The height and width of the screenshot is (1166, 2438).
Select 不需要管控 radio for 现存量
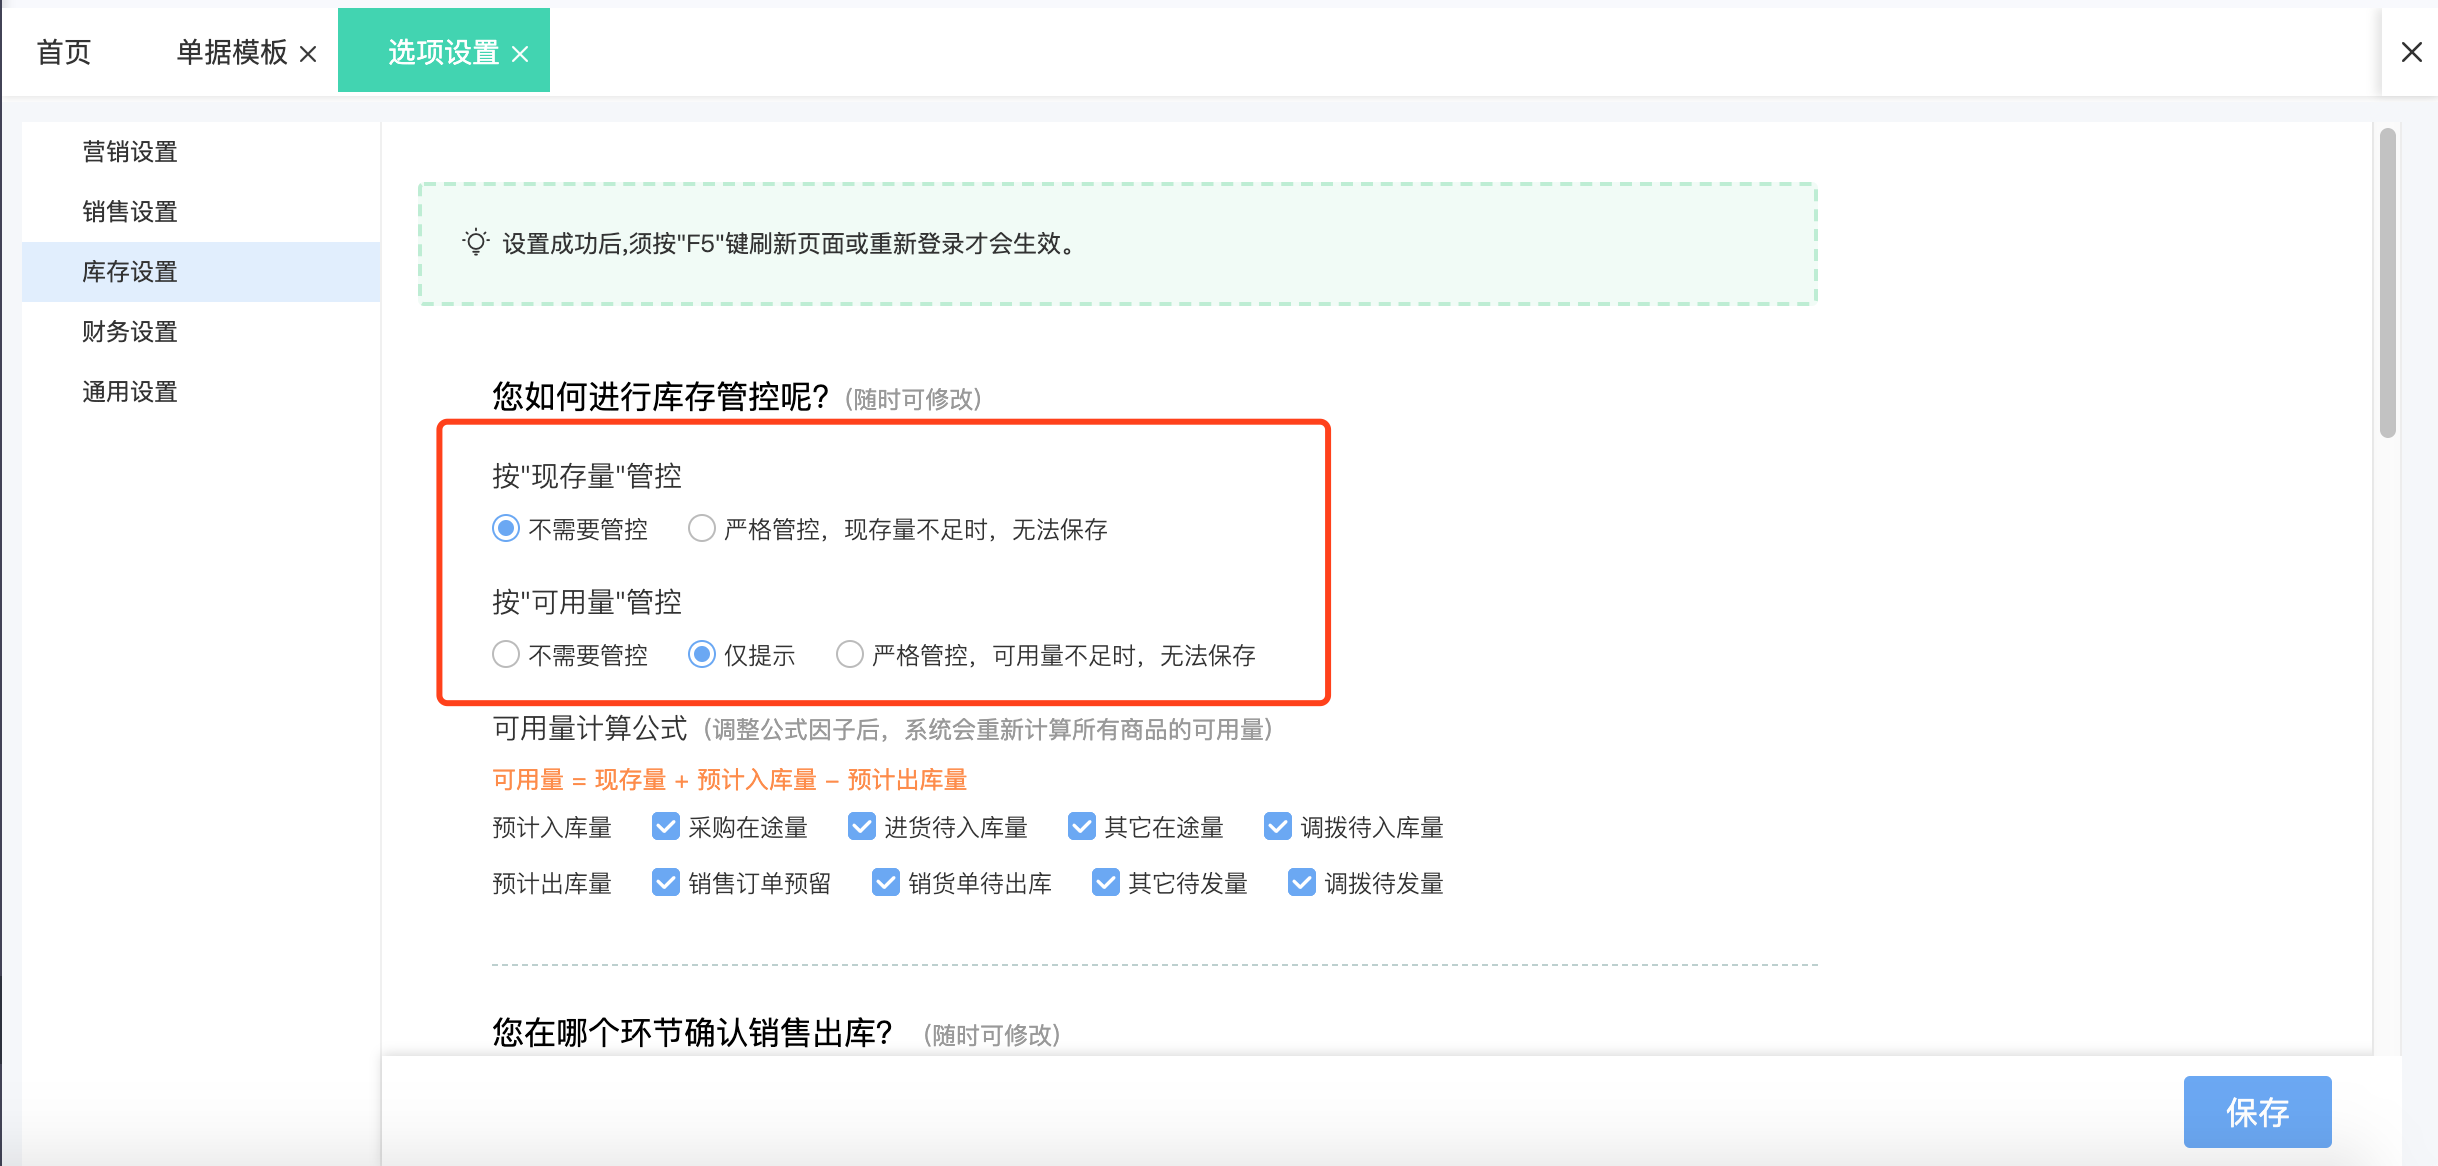coord(507,529)
